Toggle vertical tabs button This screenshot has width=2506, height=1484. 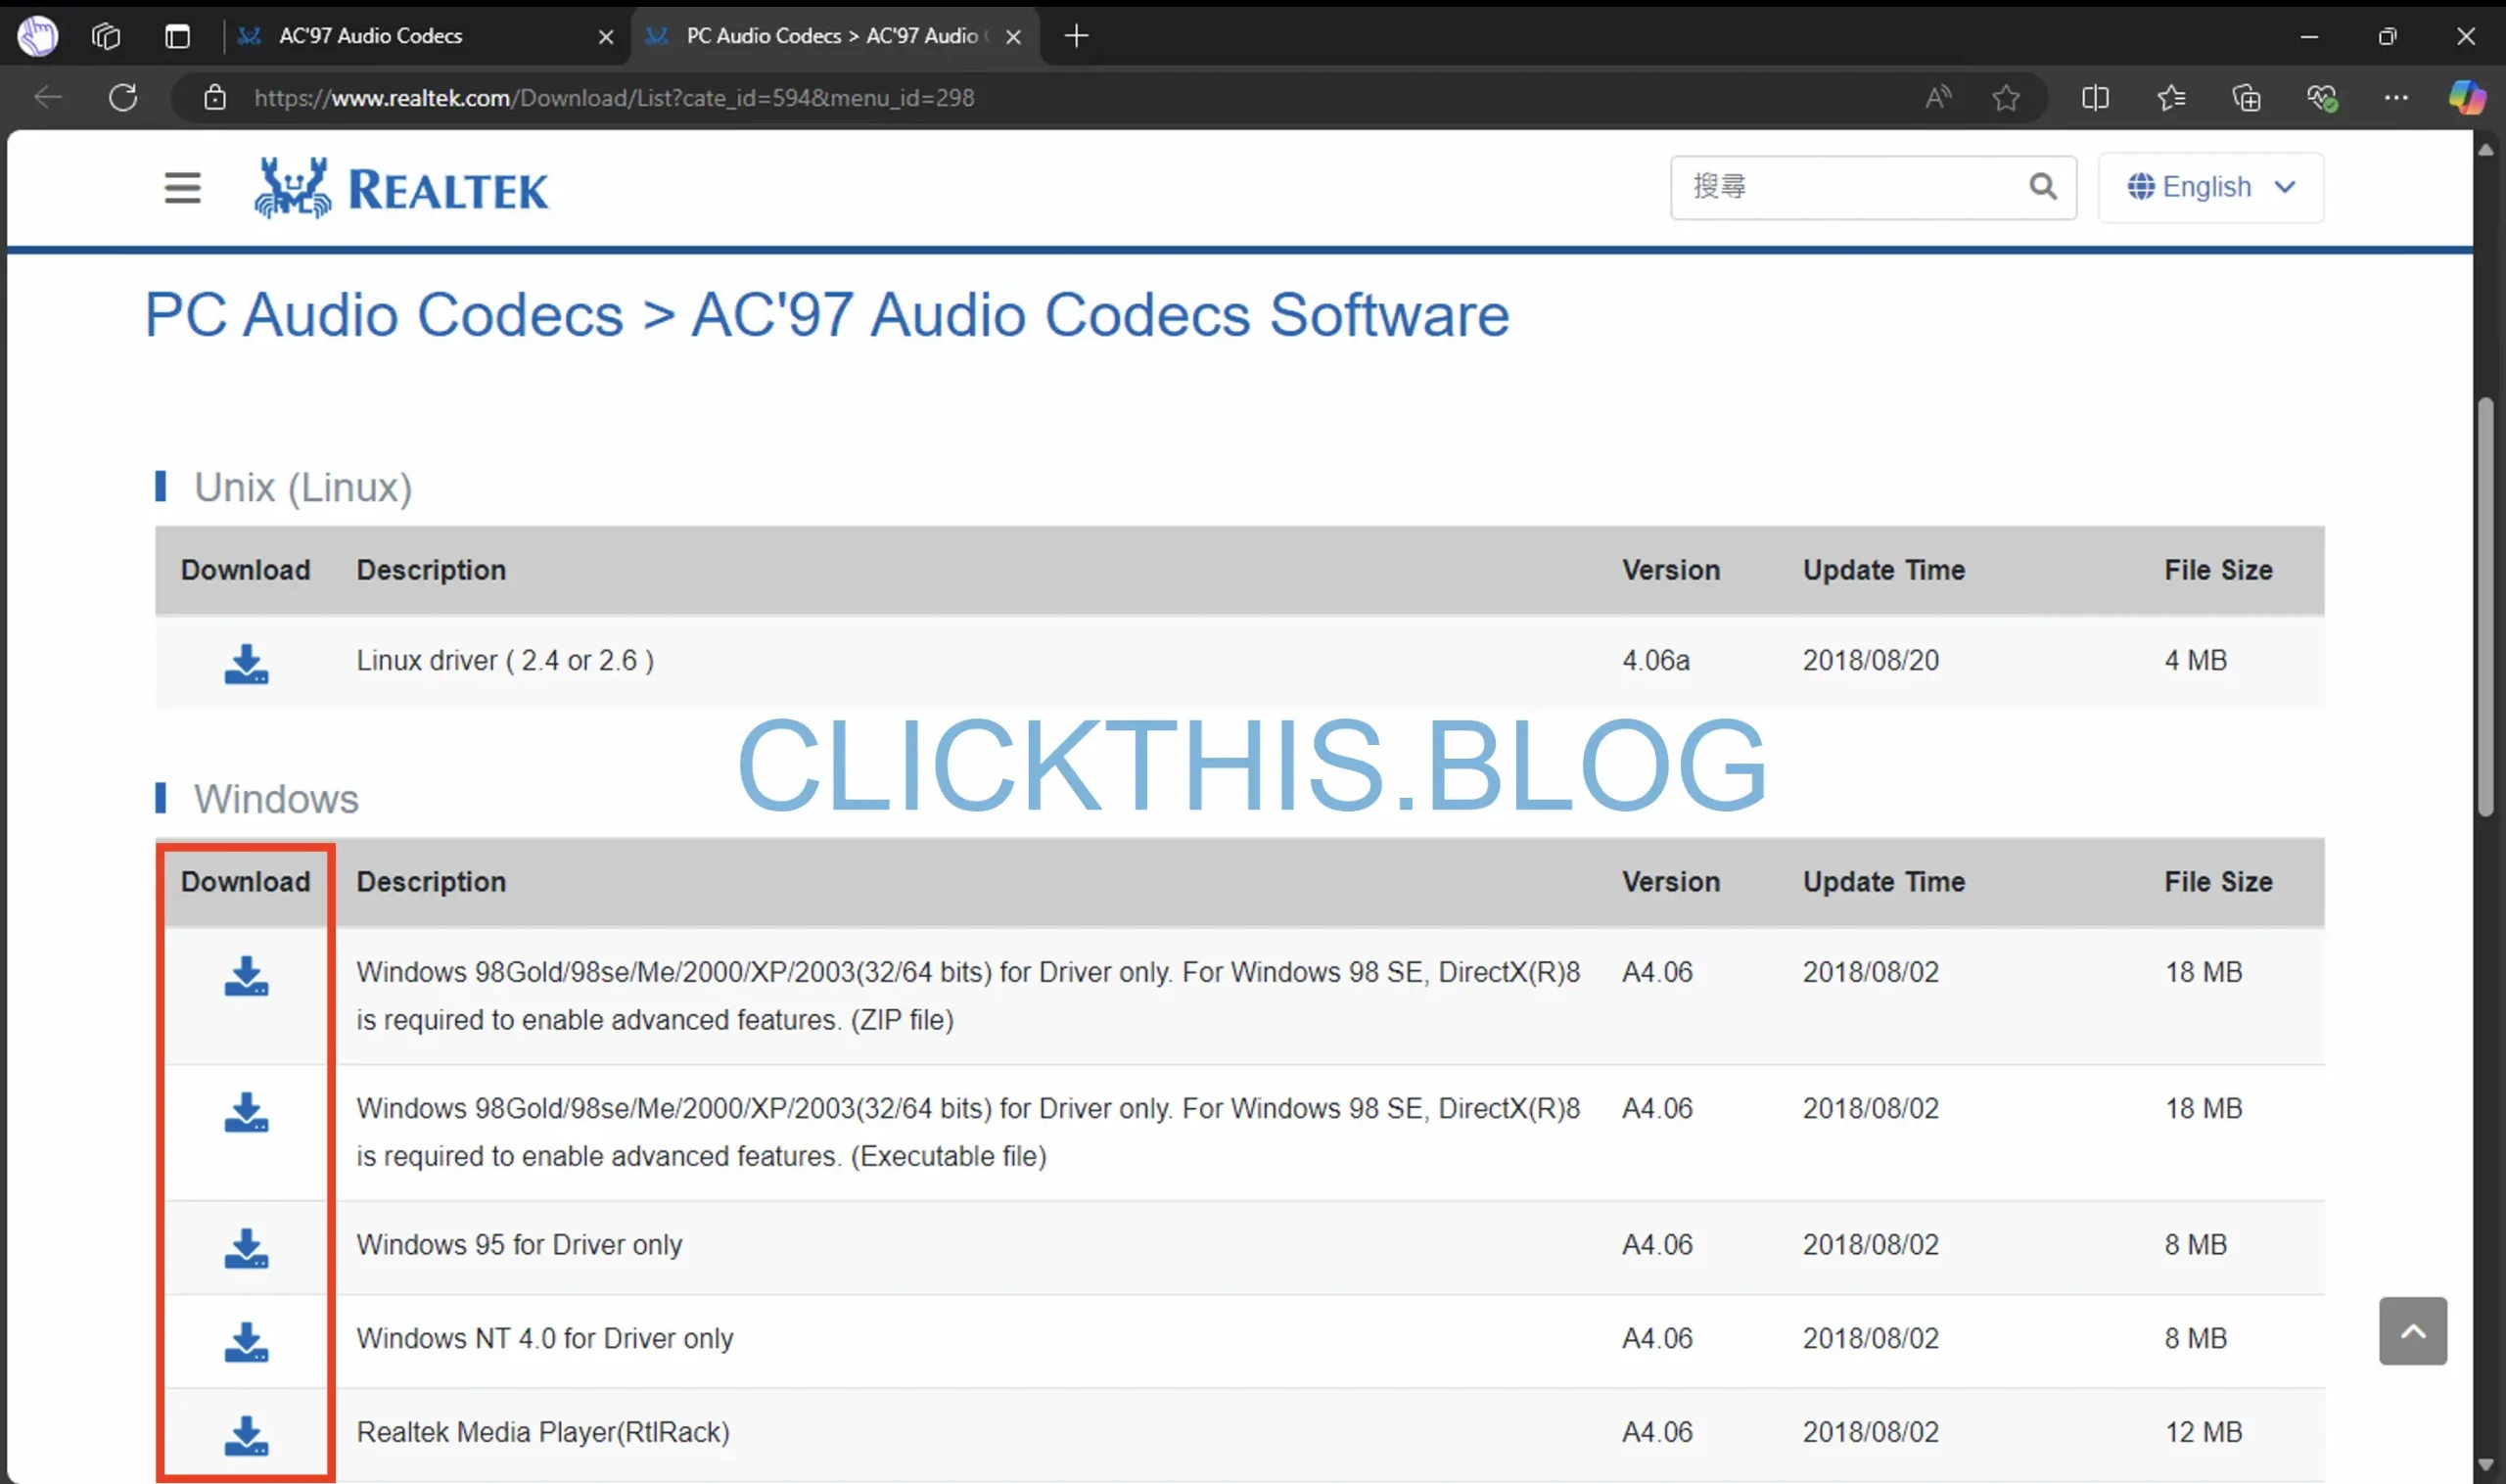(x=177, y=36)
